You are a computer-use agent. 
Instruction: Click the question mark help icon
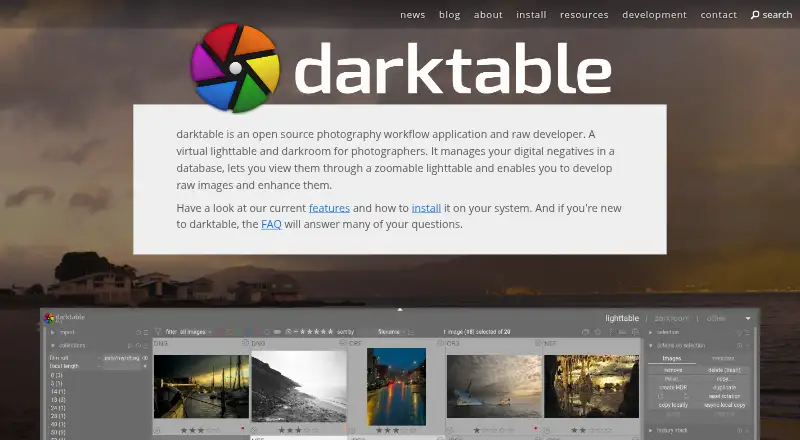click(610, 332)
